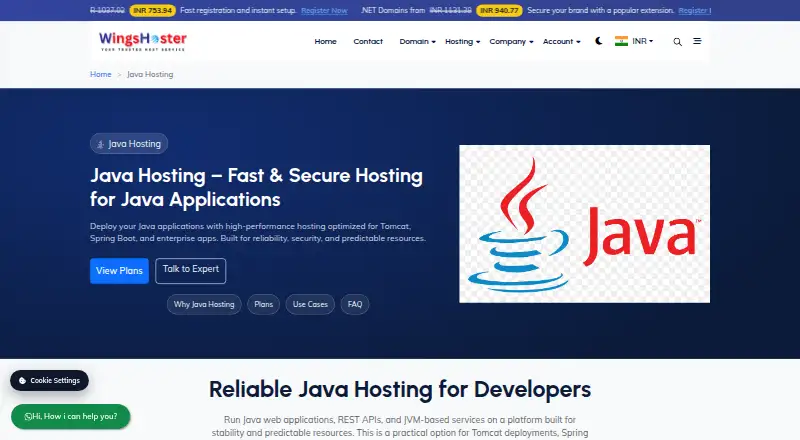Click the Java Hosting Fast & Secure headline
Viewport: 800px width, 440px height.
point(257,187)
